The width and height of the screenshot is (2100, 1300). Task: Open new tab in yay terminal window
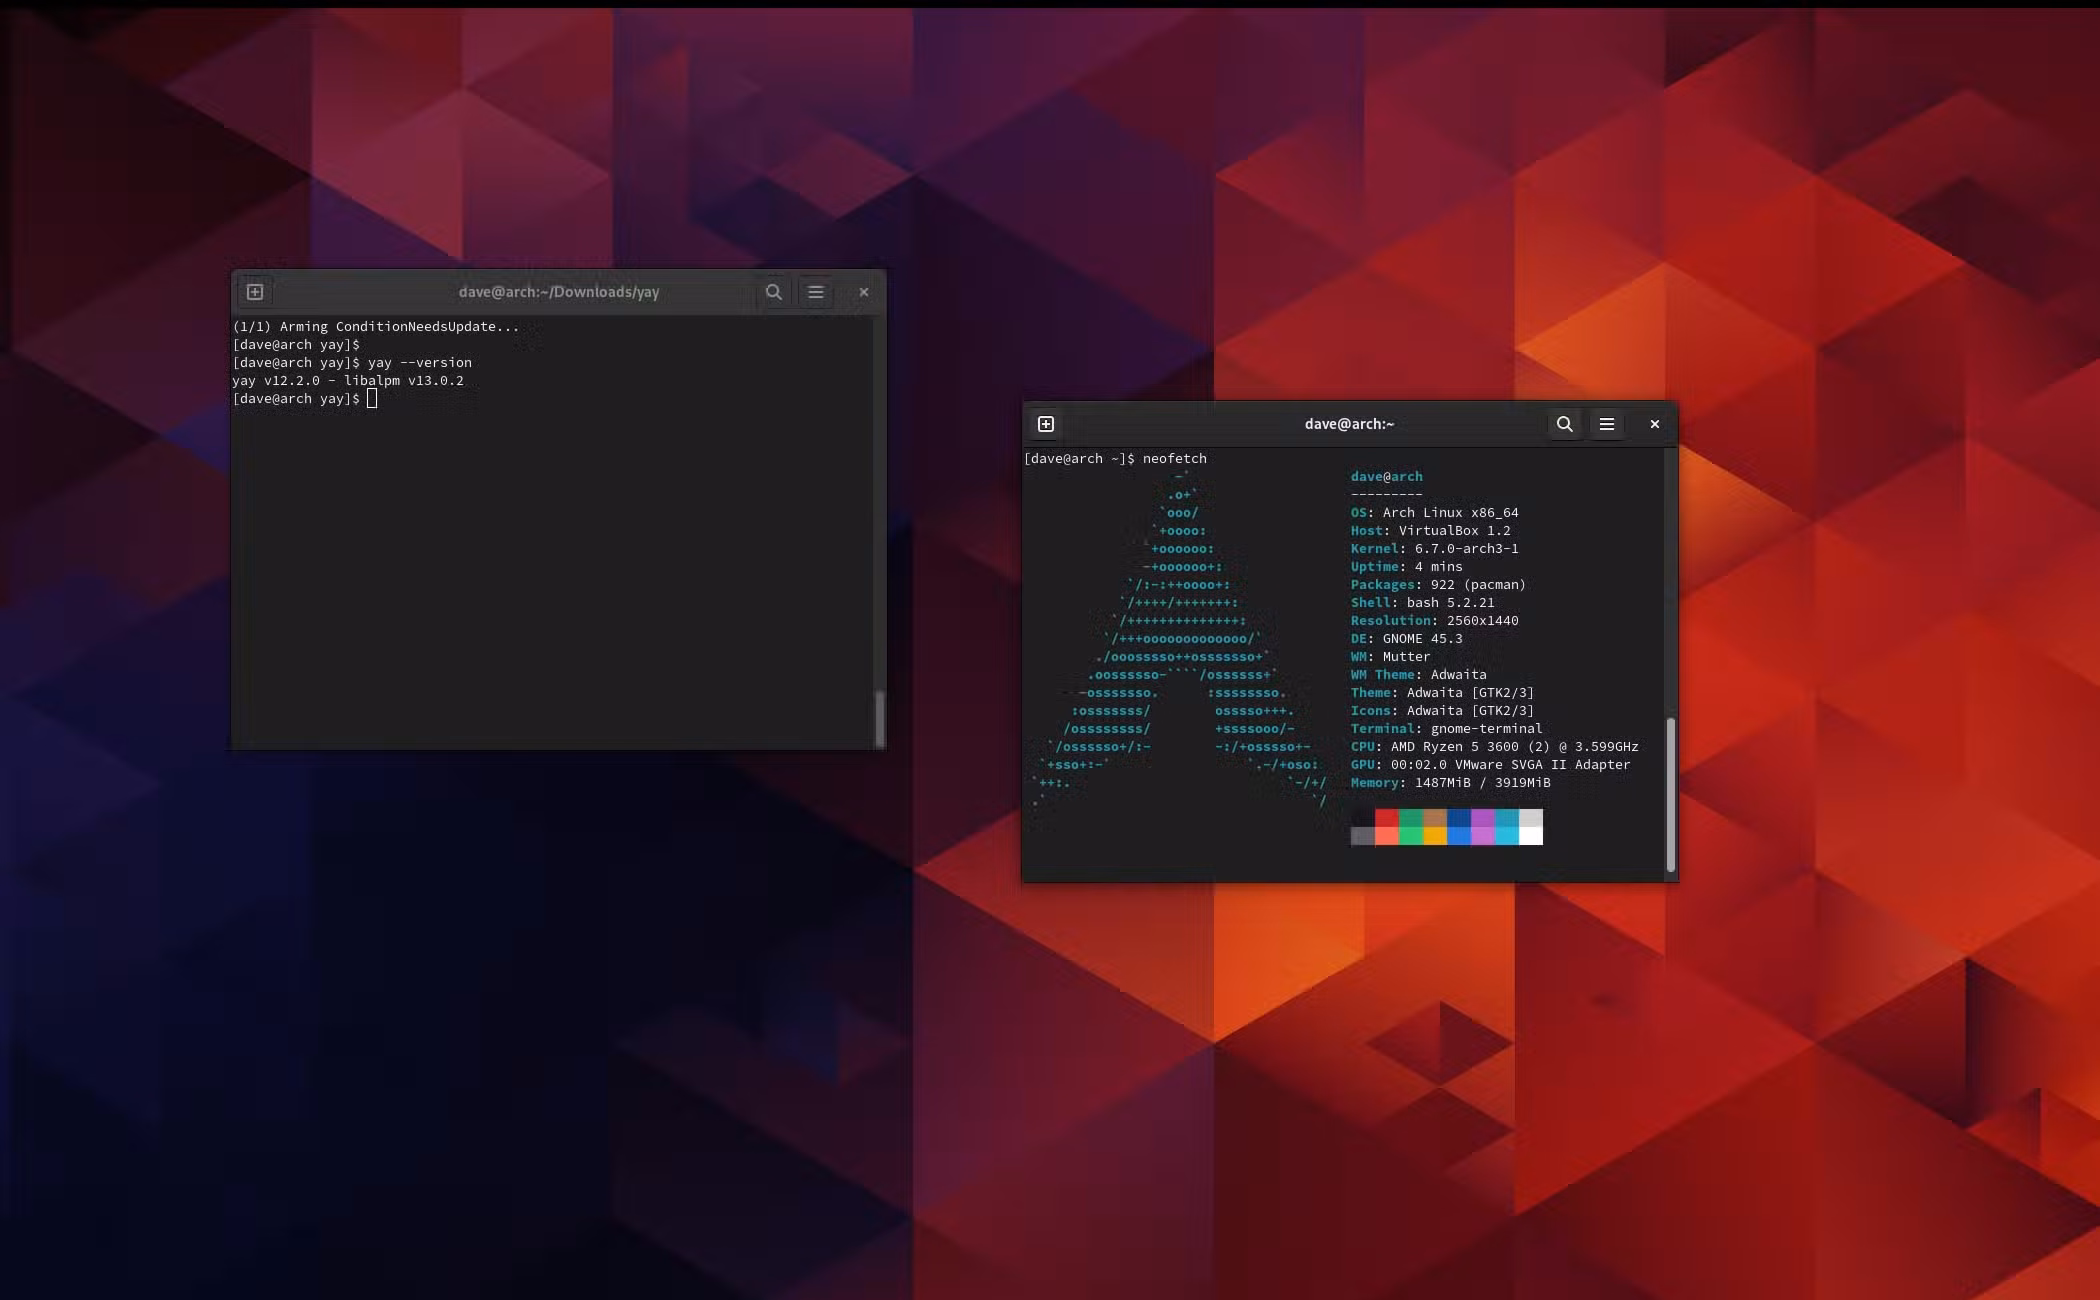(x=255, y=292)
